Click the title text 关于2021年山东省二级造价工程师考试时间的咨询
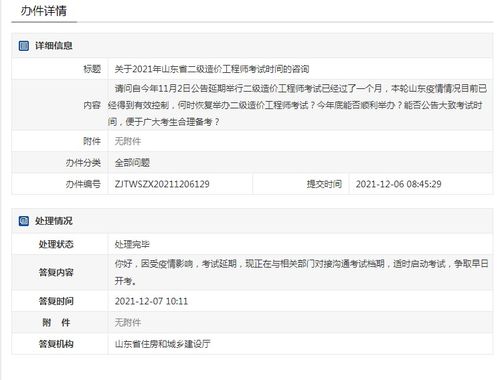Viewport: 500px width, 380px height. 212,69
